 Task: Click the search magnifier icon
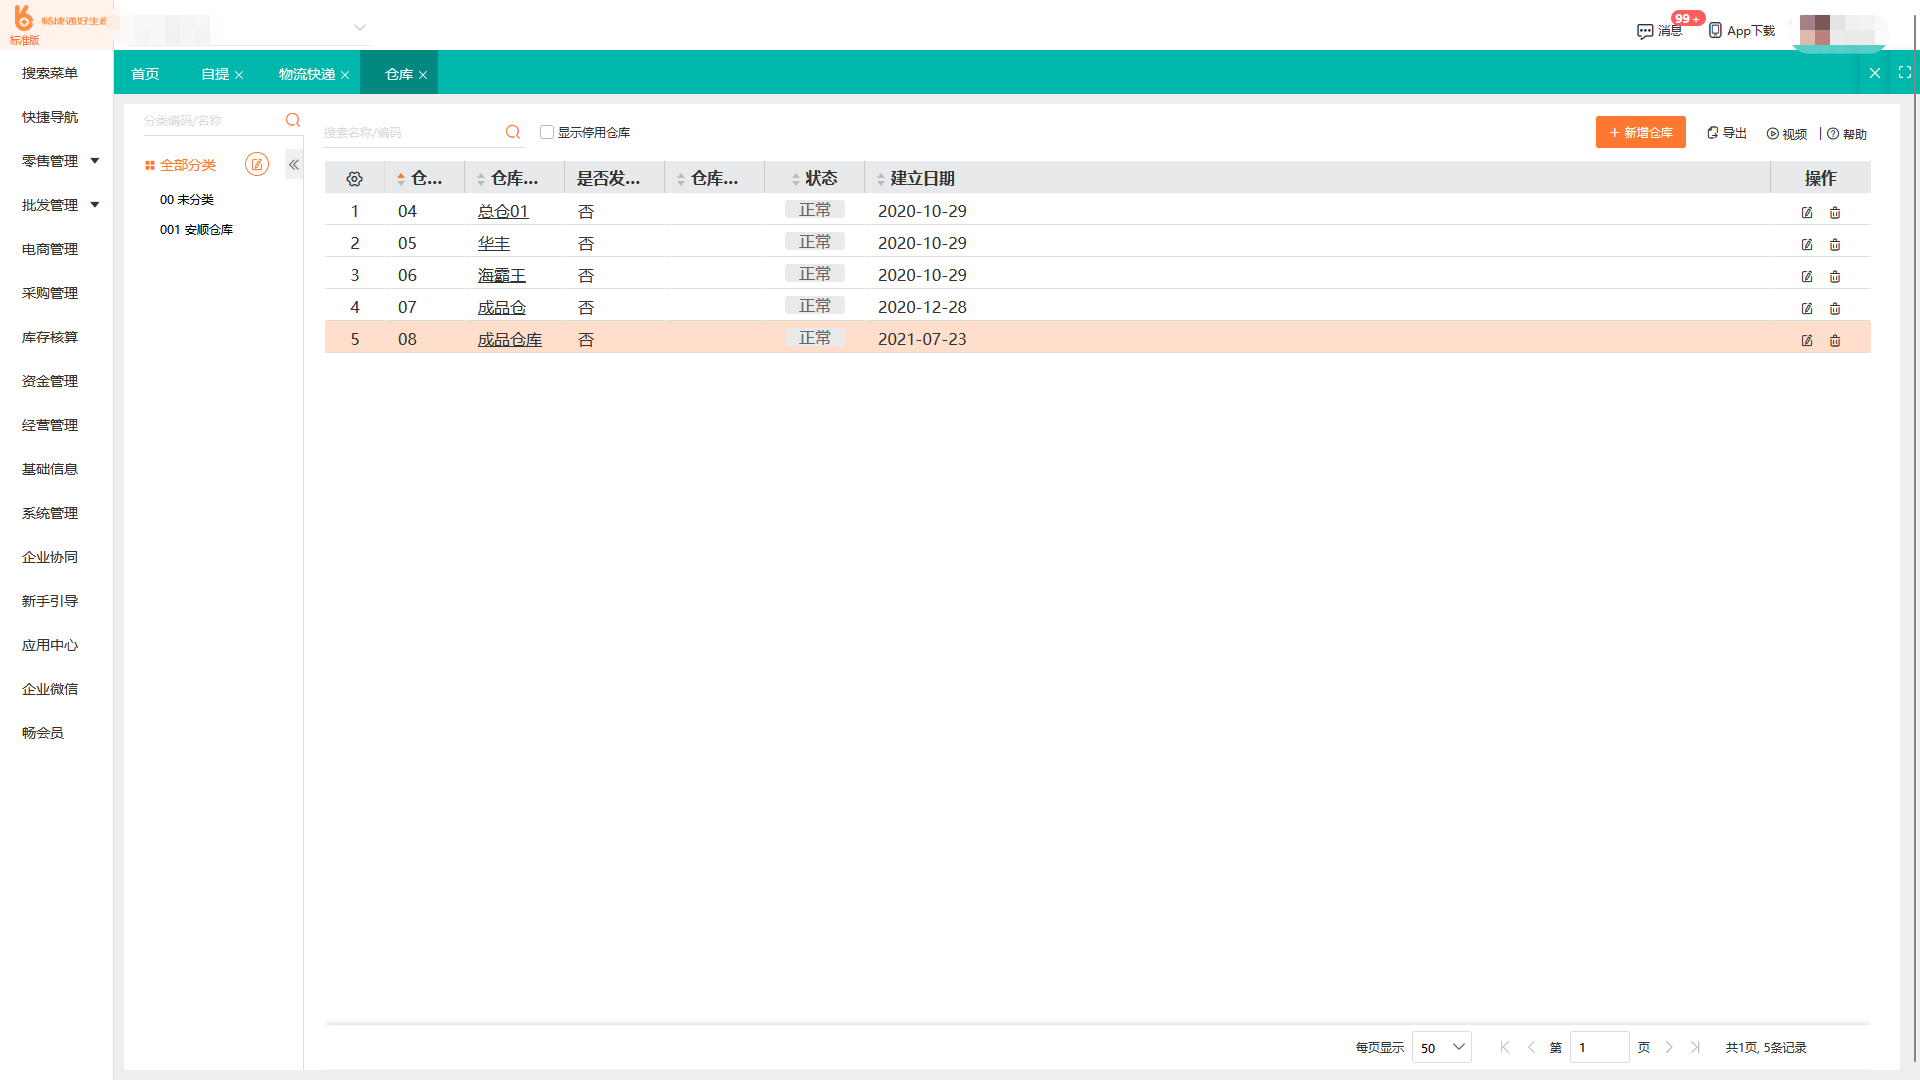coord(512,132)
